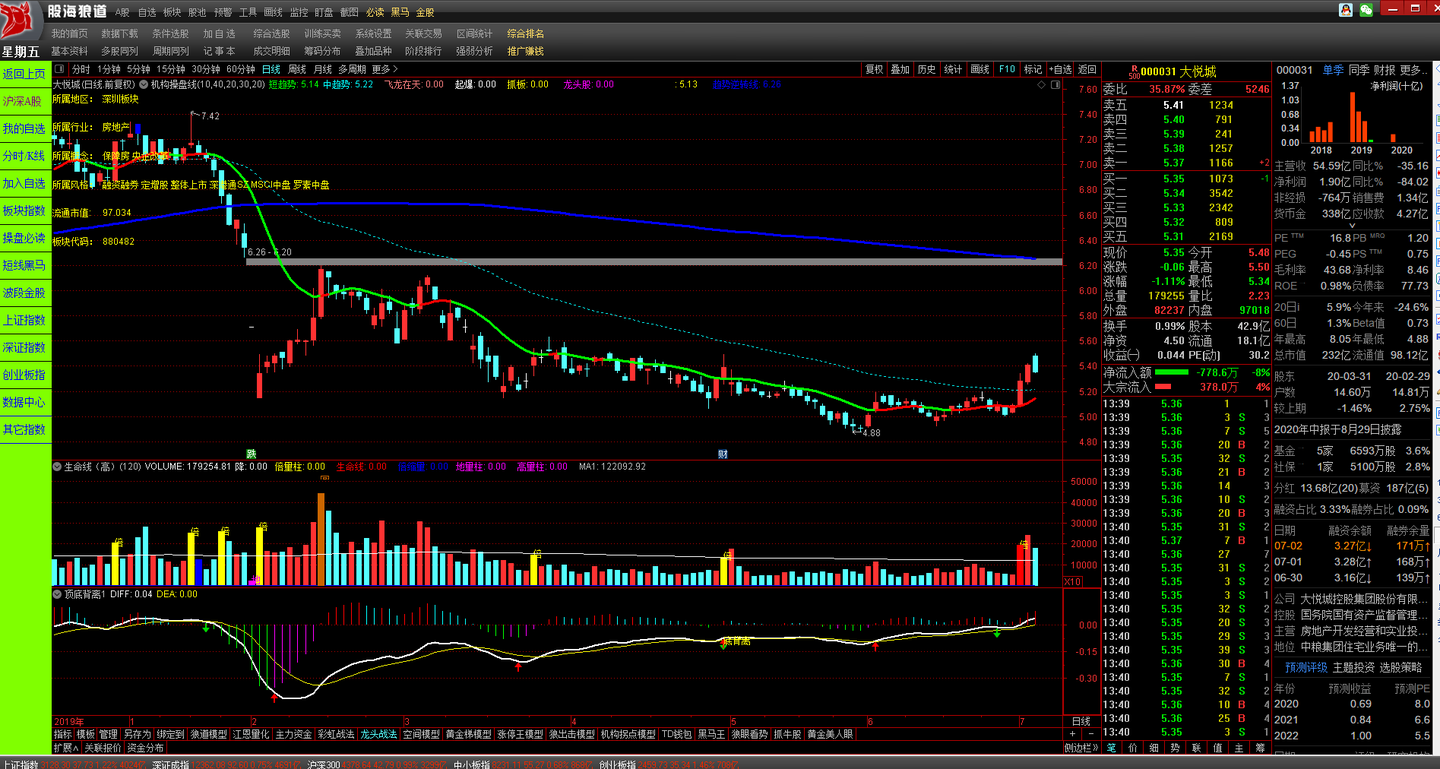Click the plus zoom button below 日线
The height and width of the screenshot is (769, 1440).
[1072, 734]
